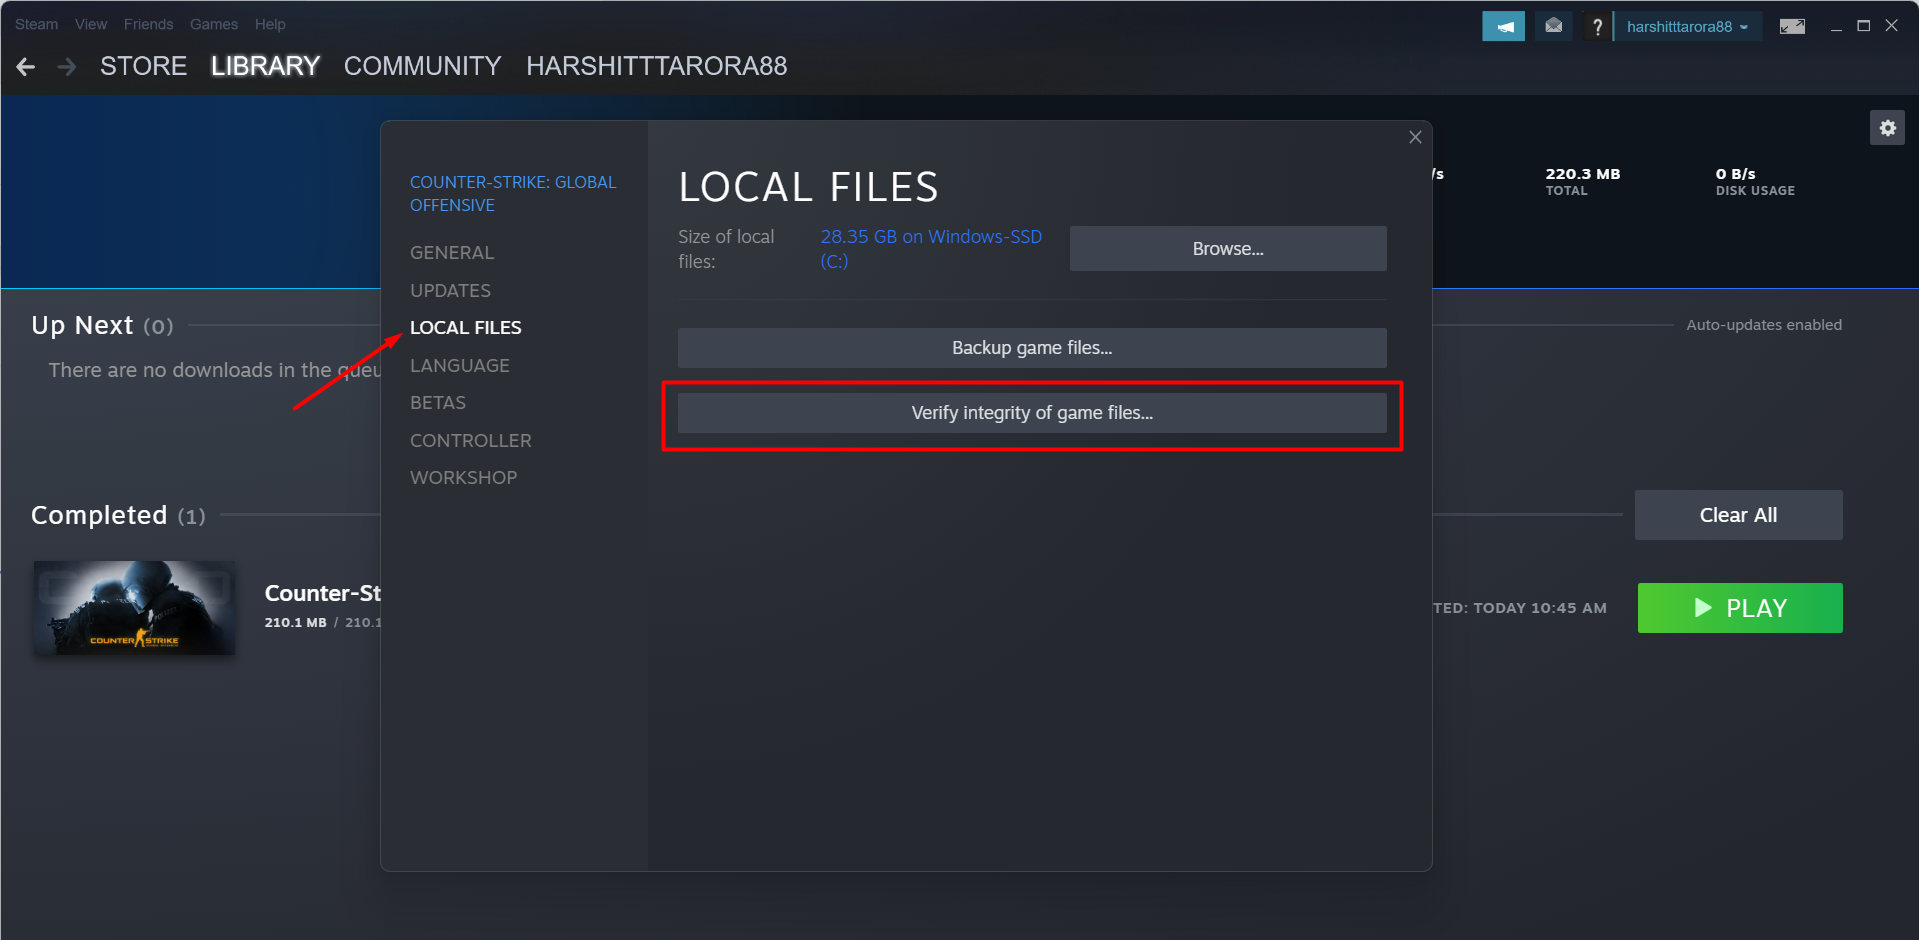Switch to Big Picture mode icon
Screen dimensions: 1919x940
[1791, 27]
